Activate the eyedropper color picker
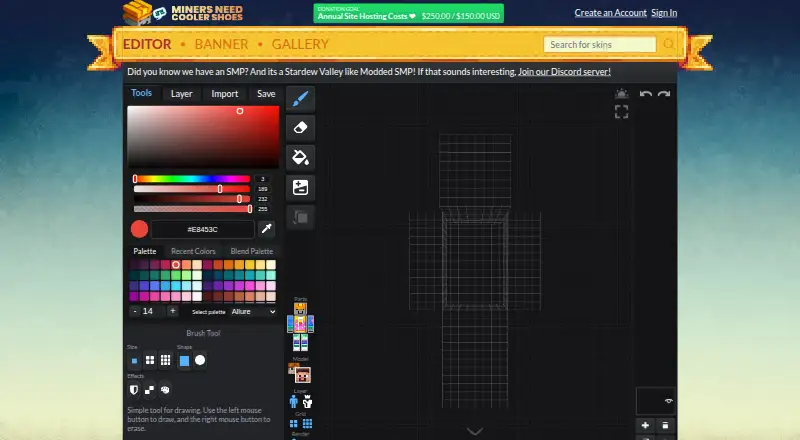800x440 pixels. pyautogui.click(x=266, y=229)
